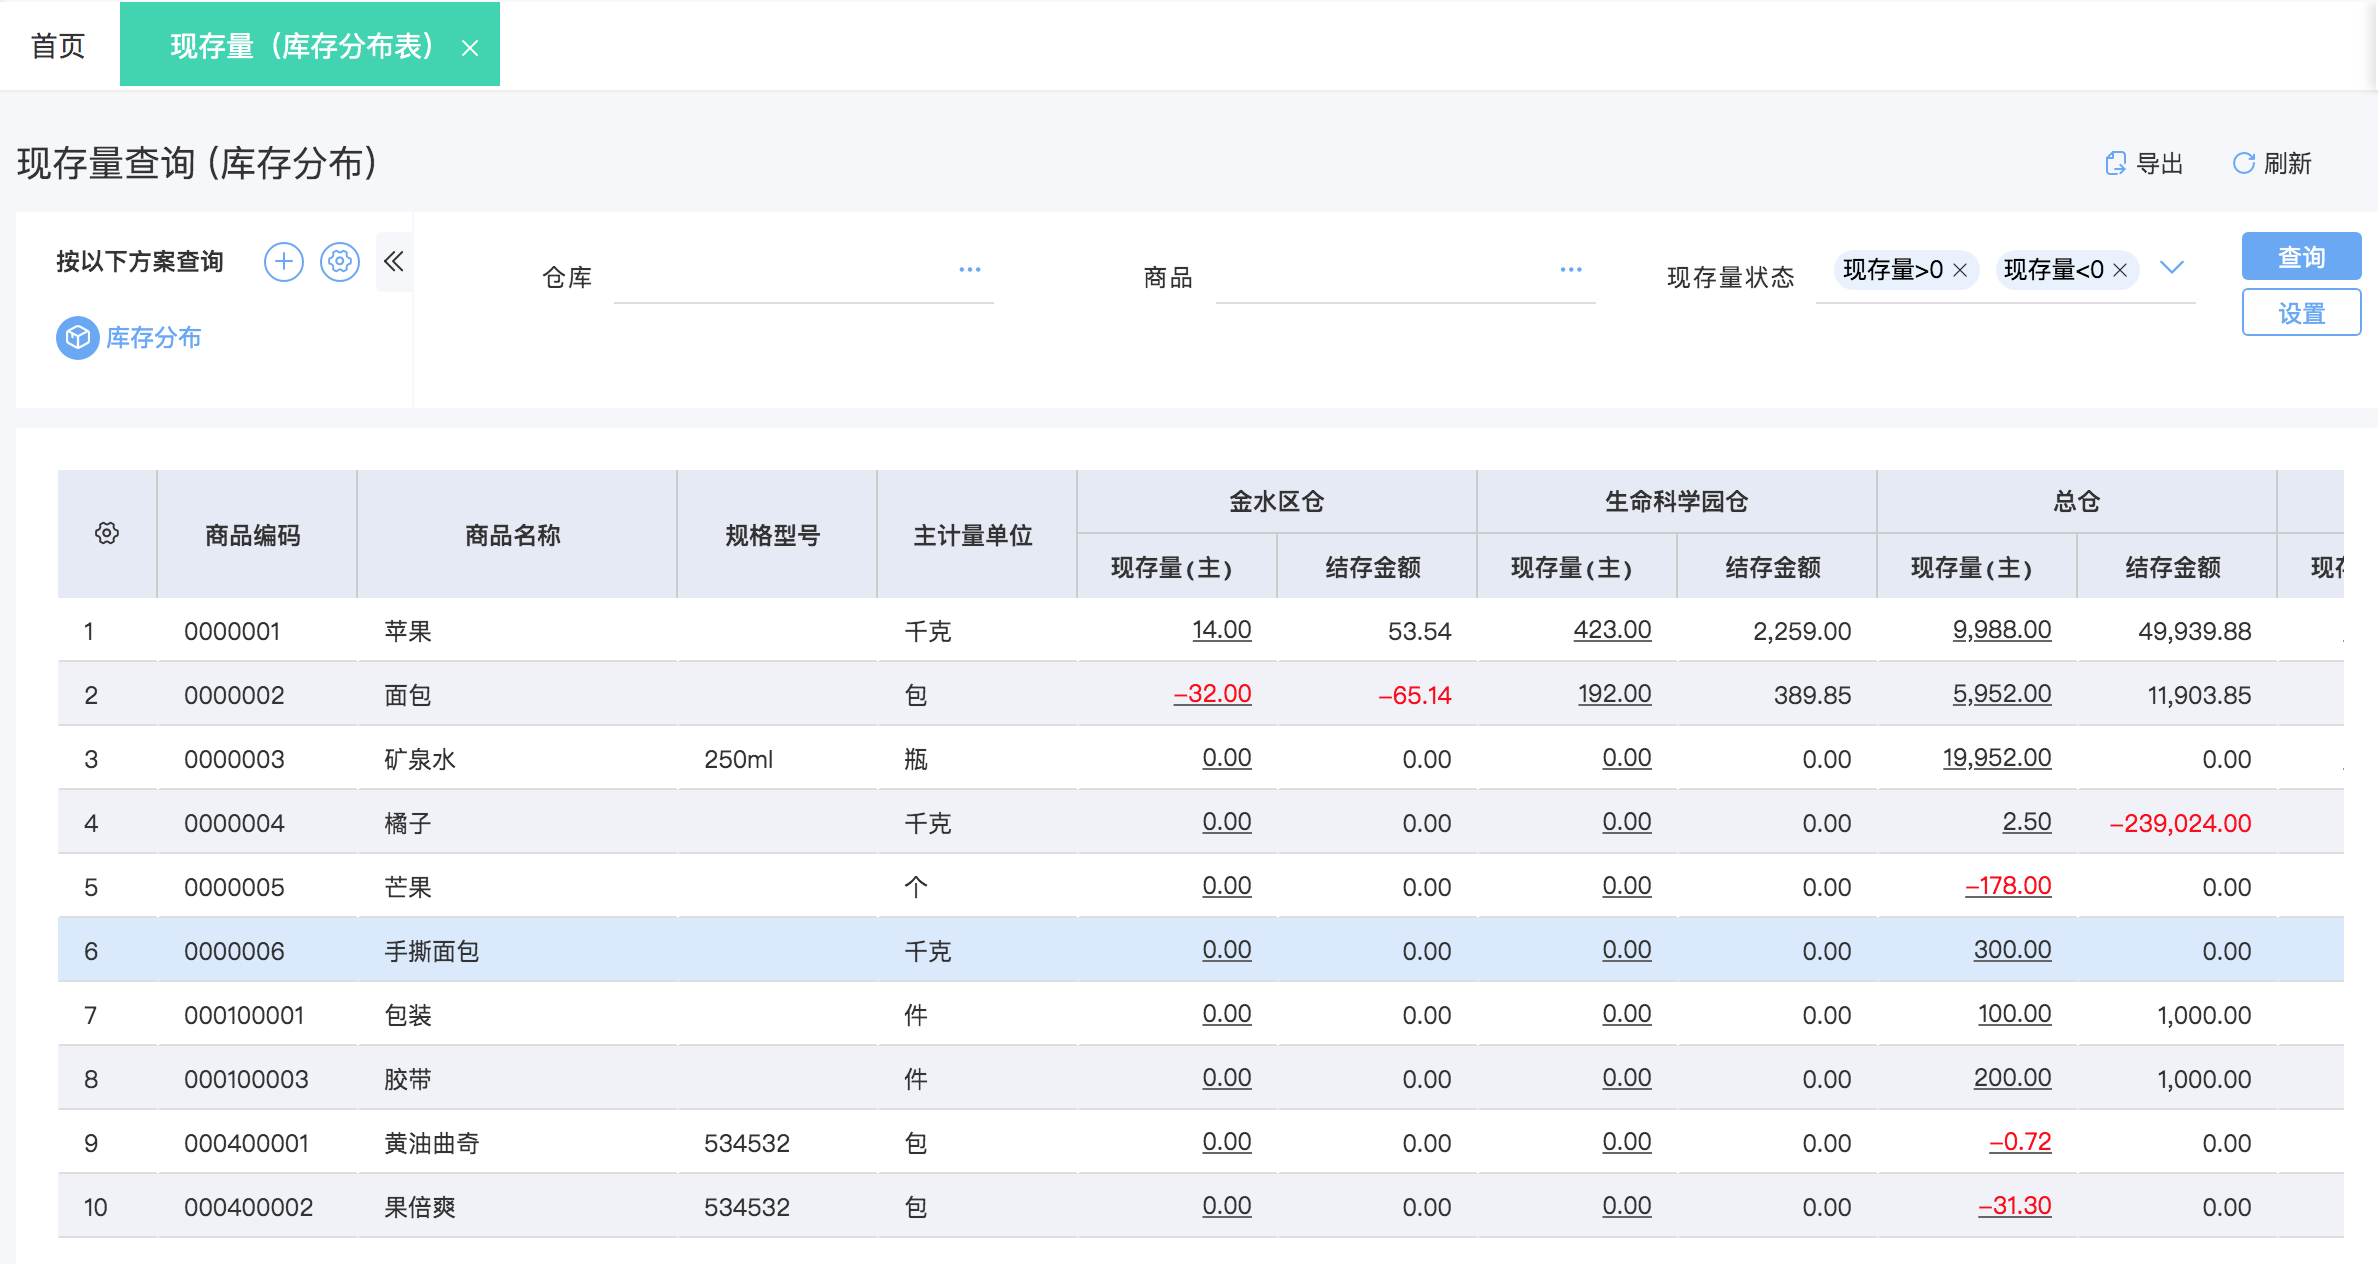Click the collapse arrows icon in query bar

coord(393,263)
